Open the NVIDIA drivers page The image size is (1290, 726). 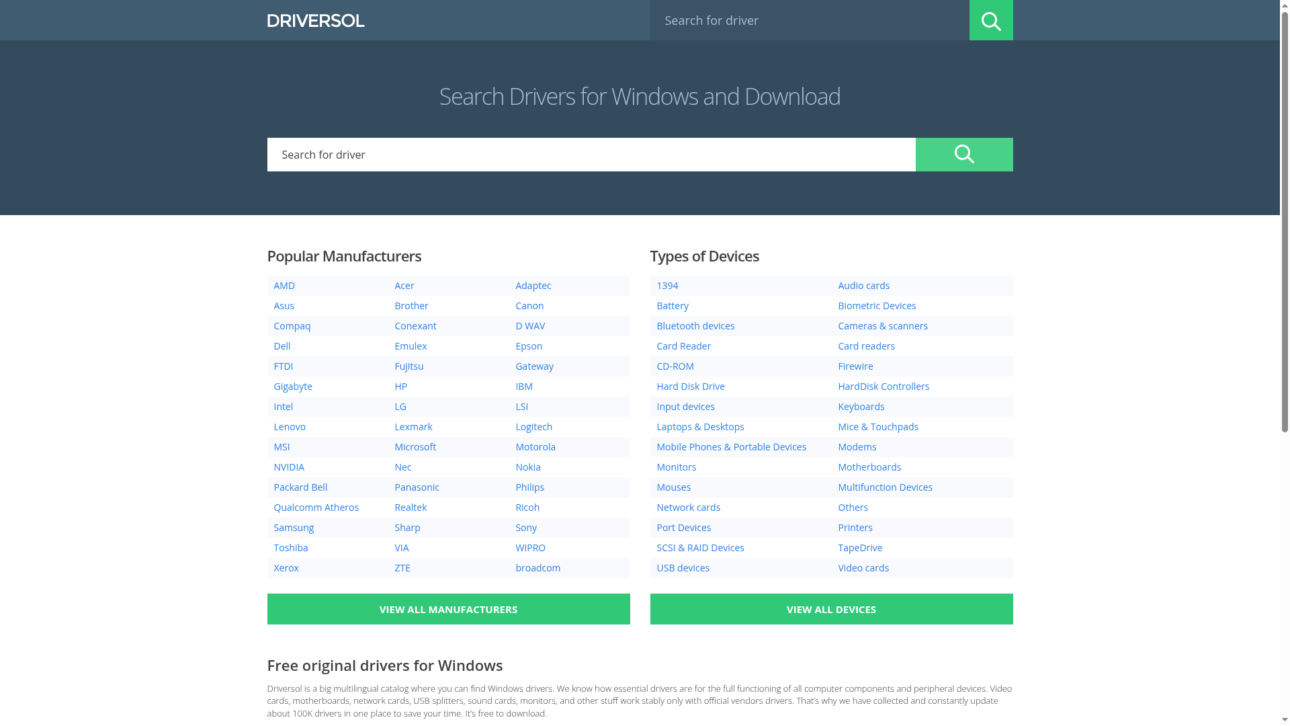(x=288, y=467)
